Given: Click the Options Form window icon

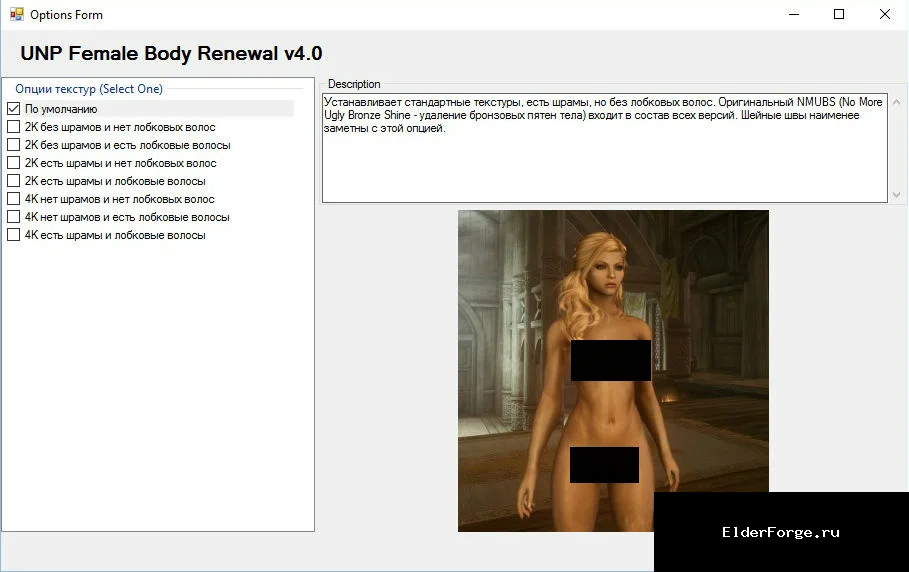Looking at the screenshot, I should [16, 15].
